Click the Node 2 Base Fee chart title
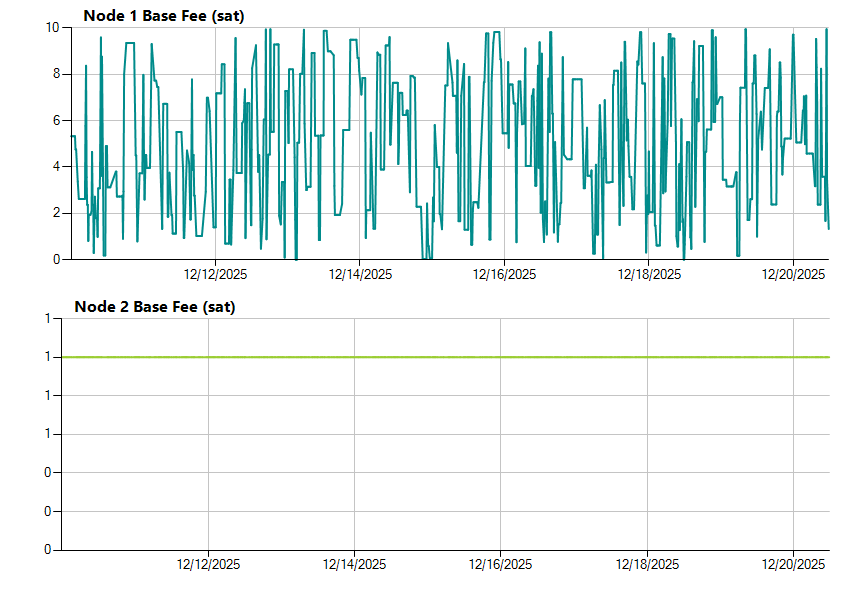The width and height of the screenshot is (860, 600). (x=155, y=307)
